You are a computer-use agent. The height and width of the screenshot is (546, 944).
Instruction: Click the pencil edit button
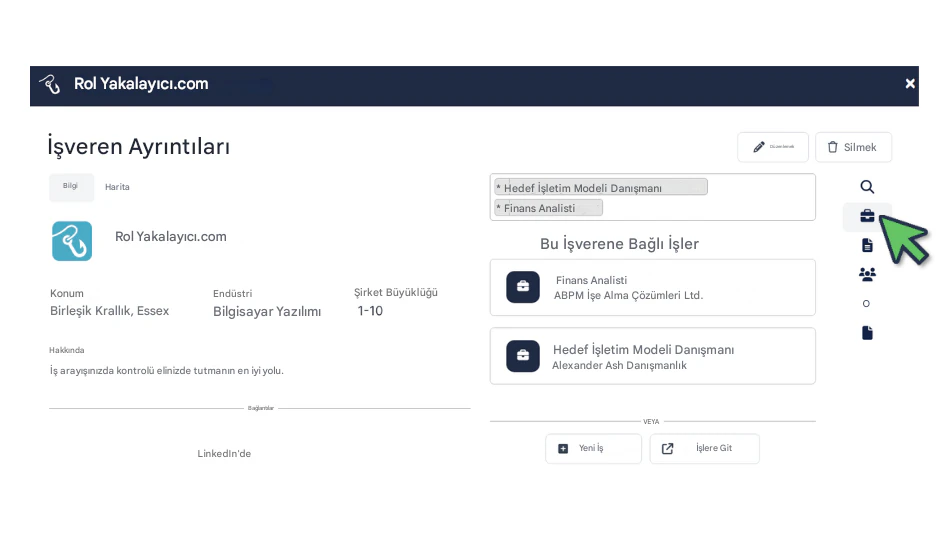[773, 147]
